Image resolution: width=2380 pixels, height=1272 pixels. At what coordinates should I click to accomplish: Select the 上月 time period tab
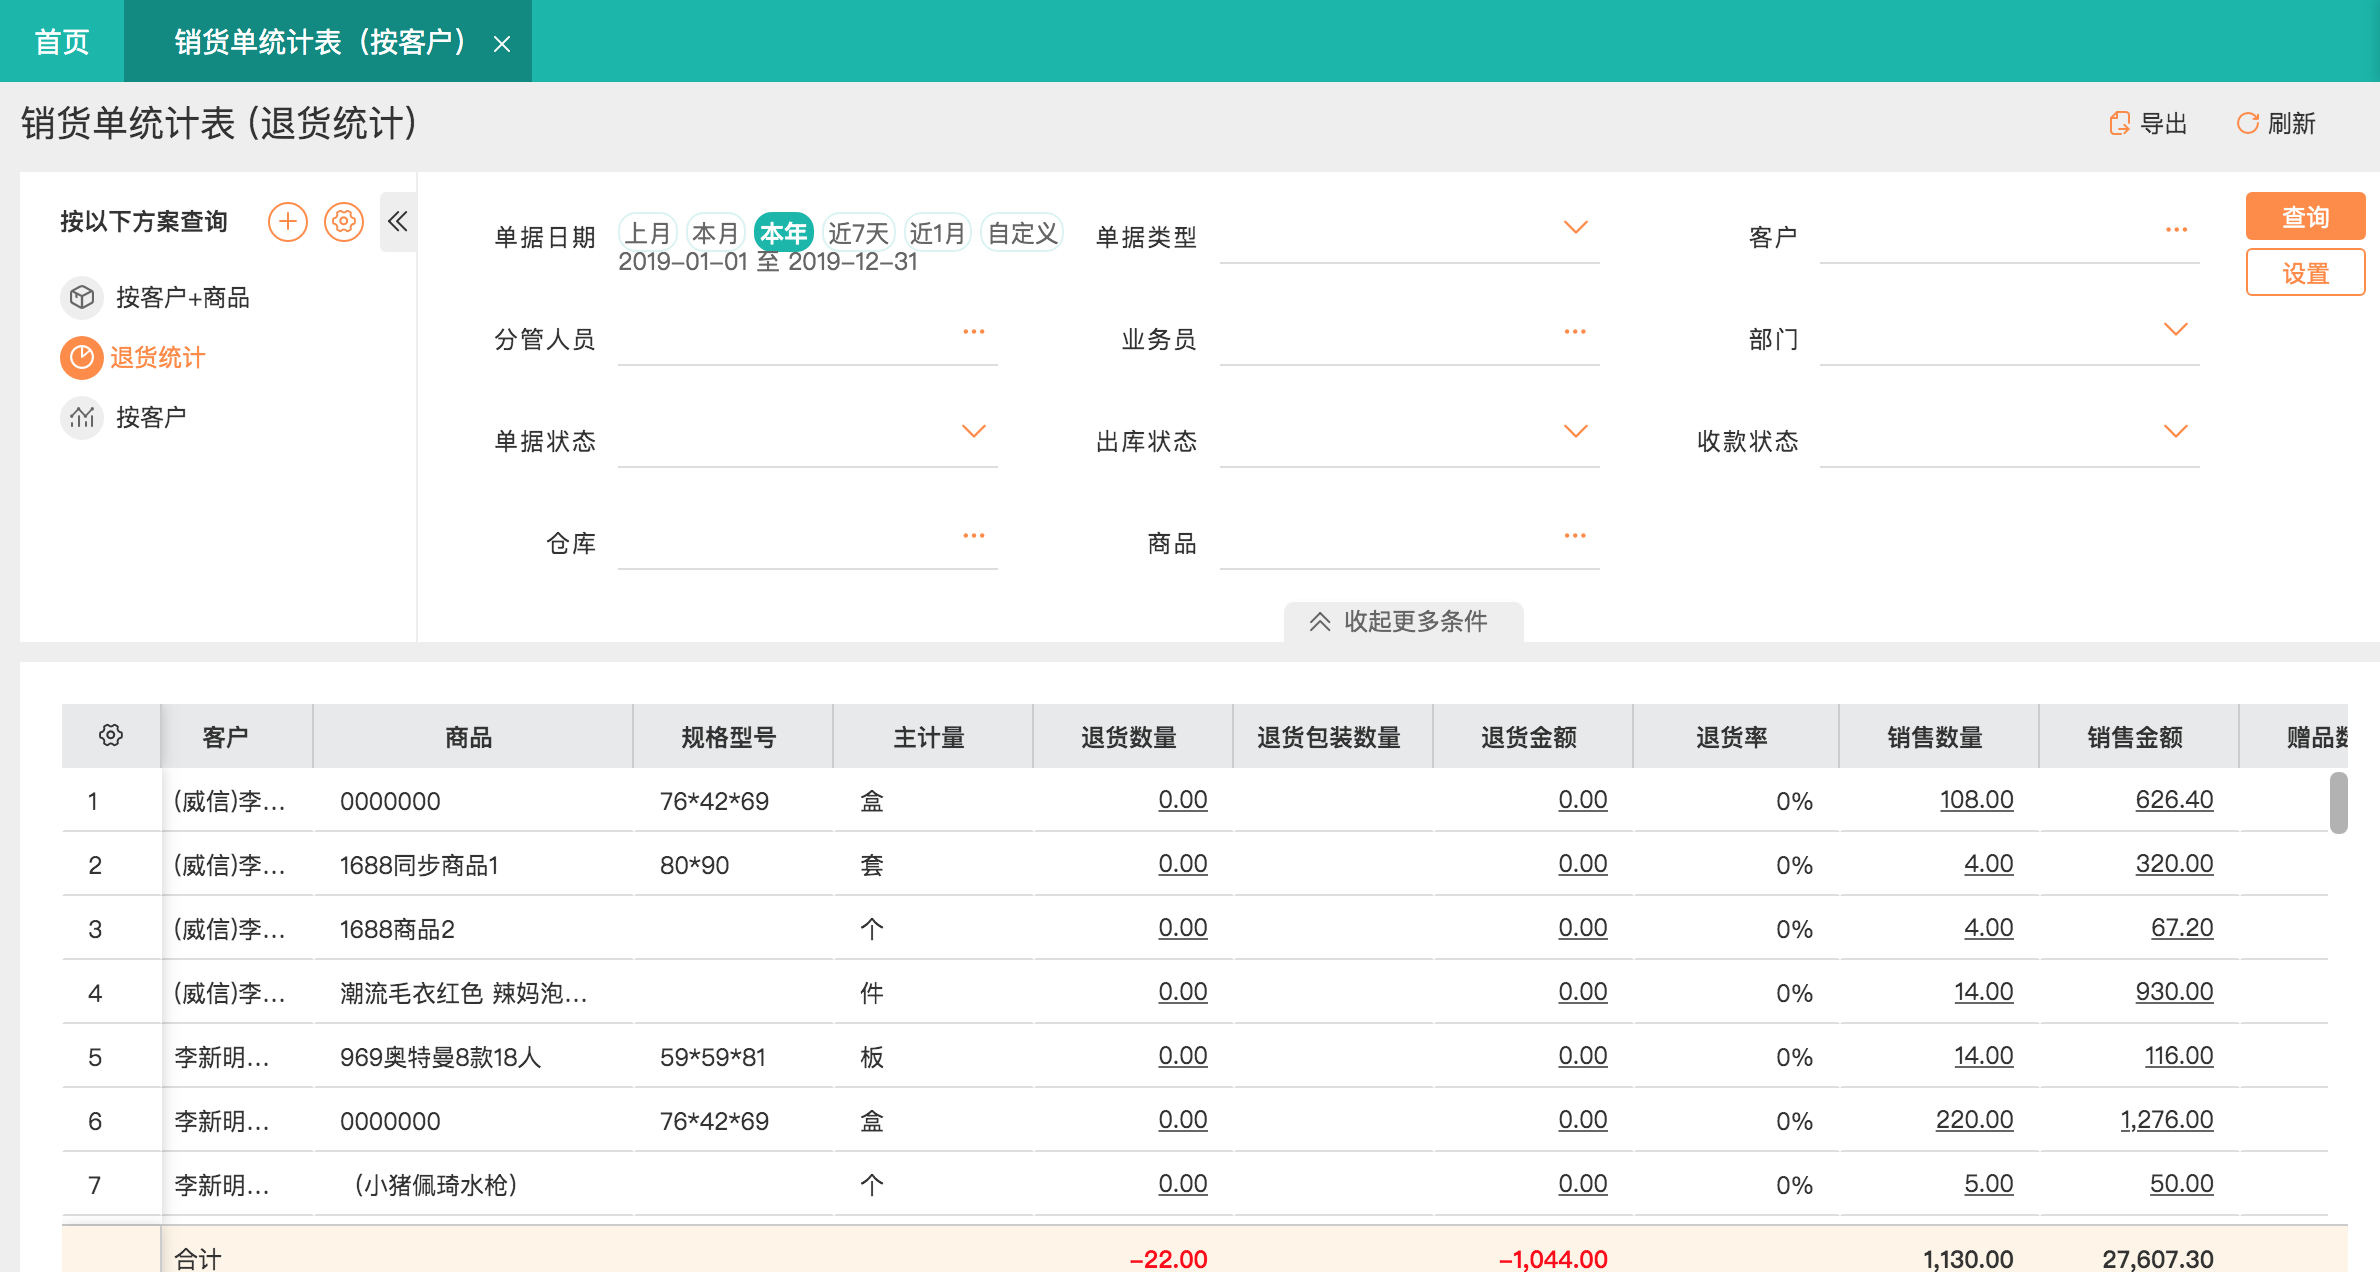pyautogui.click(x=641, y=227)
